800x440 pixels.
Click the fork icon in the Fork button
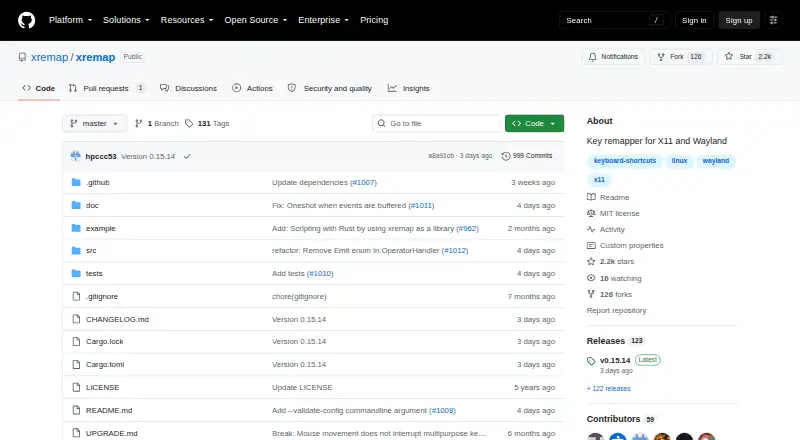pos(661,57)
